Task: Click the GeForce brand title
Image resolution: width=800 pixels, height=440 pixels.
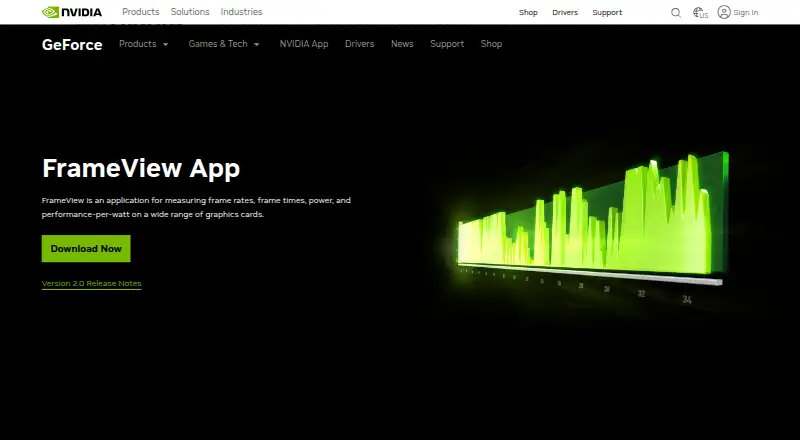Action: pos(72,44)
